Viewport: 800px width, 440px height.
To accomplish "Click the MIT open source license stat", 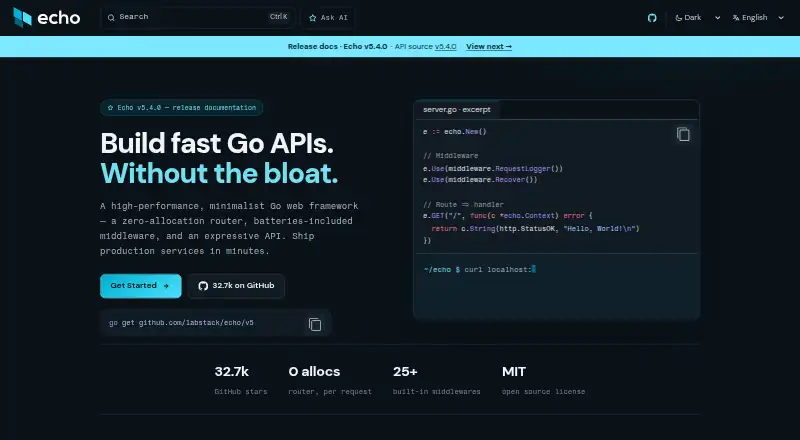I will click(x=543, y=380).
